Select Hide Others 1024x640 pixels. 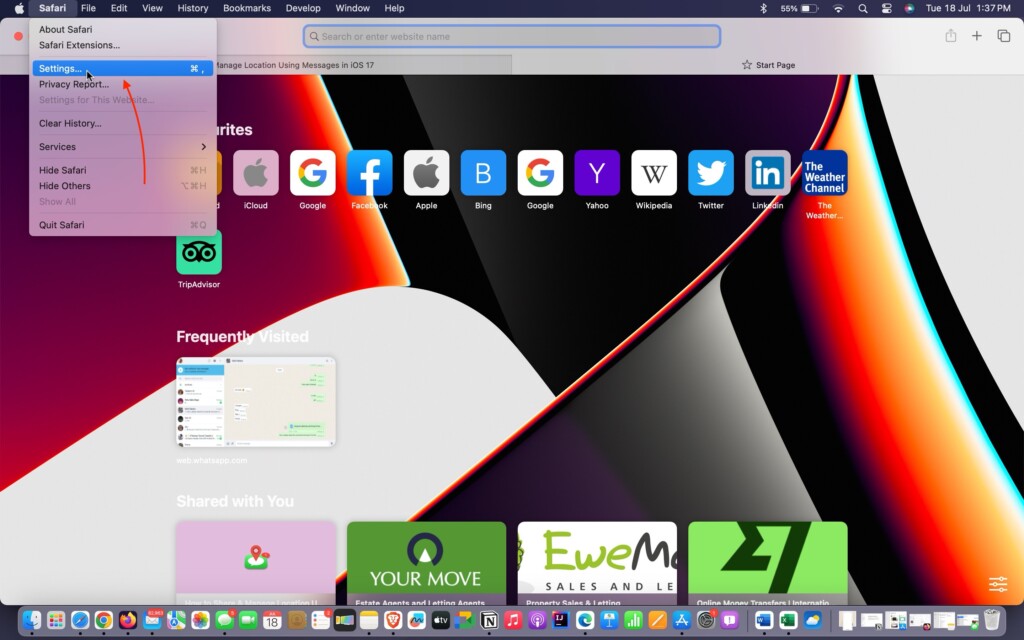(122, 186)
